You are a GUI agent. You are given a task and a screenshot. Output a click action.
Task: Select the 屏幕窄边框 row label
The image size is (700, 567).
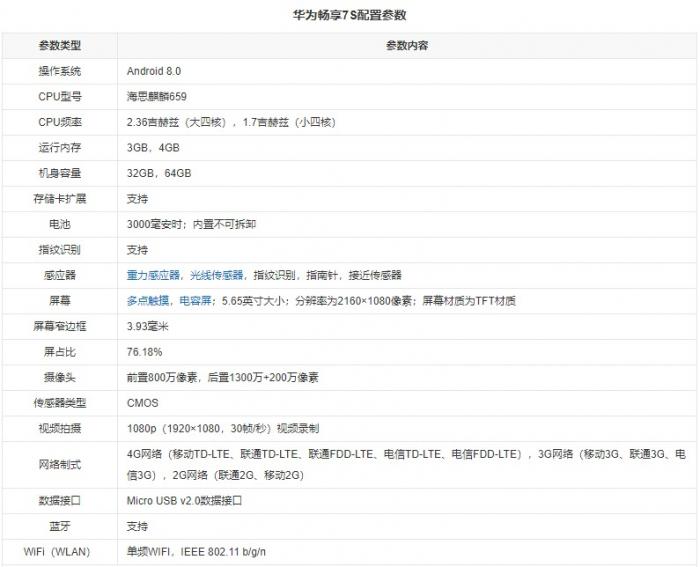[x=60, y=326]
